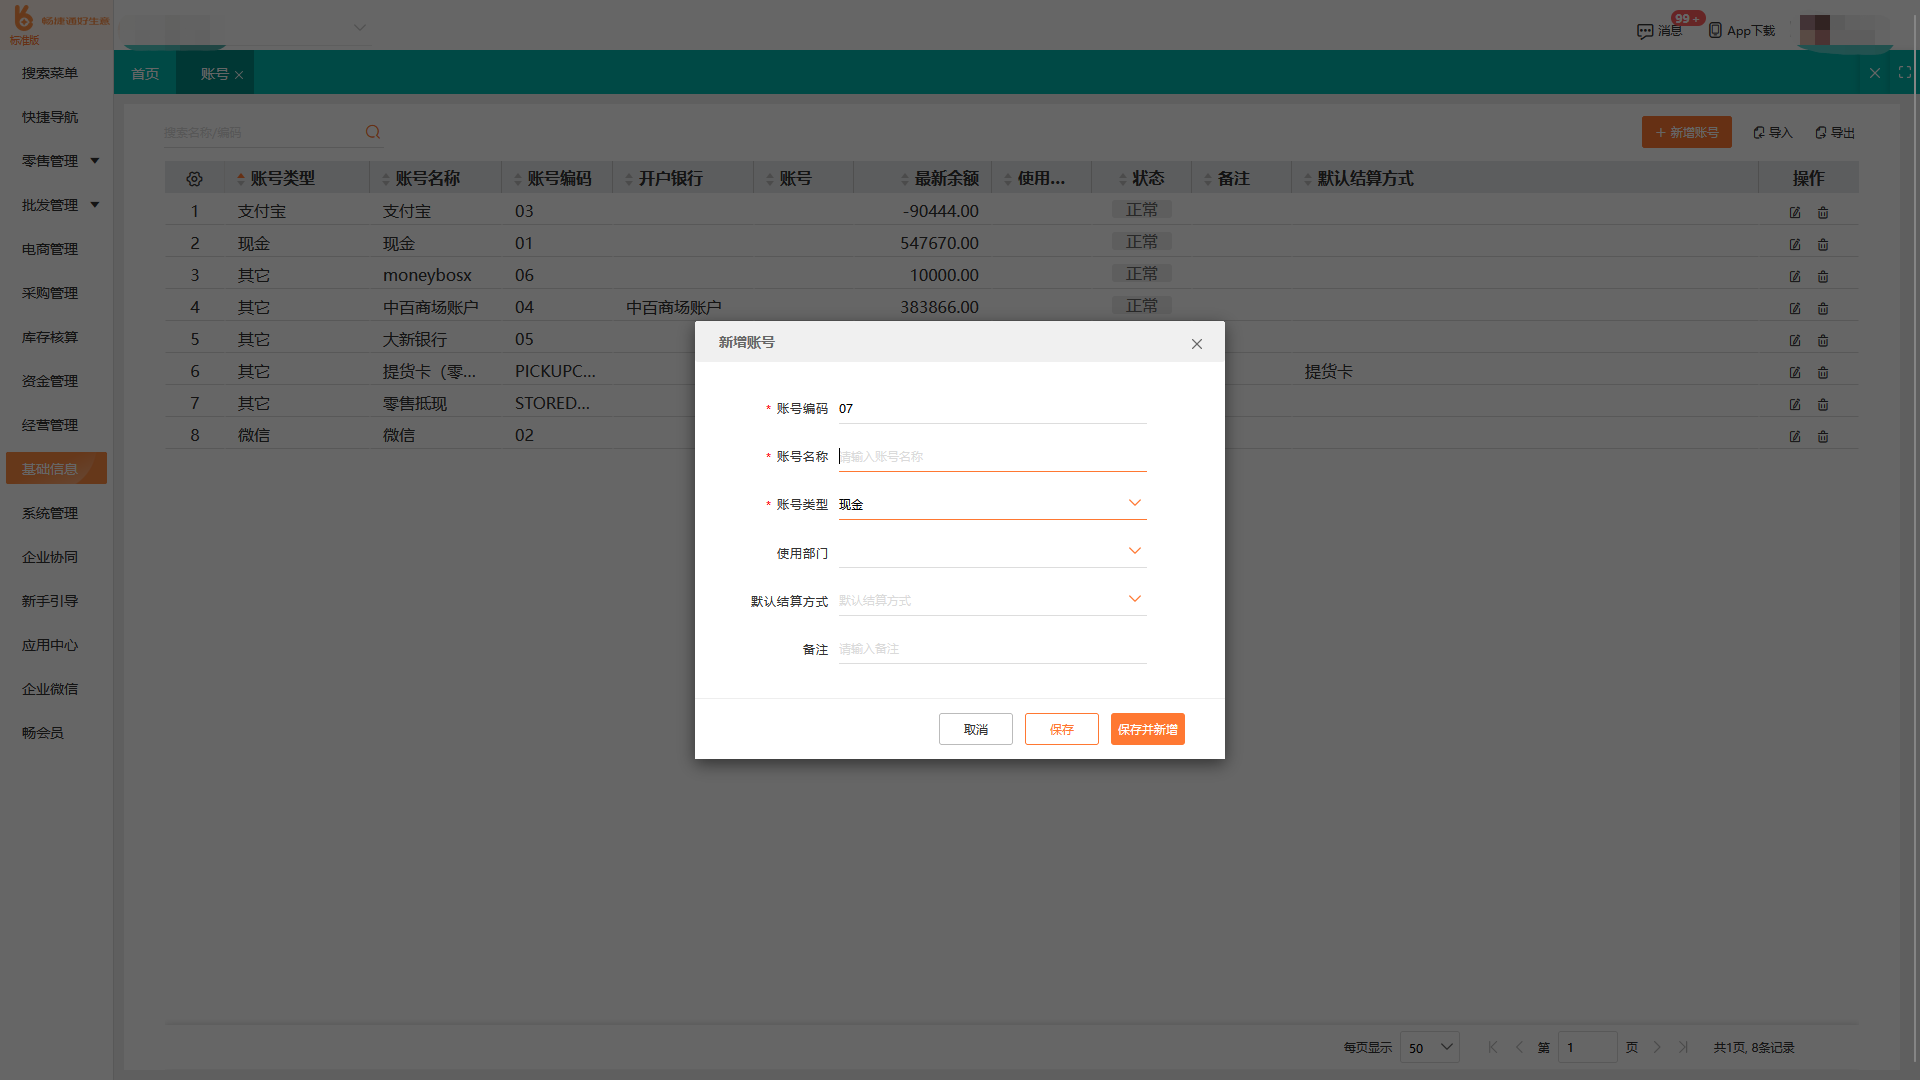Screen dimensions: 1920x1080
Task: Click the delete icon for 现金 account
Action: (x=1824, y=244)
